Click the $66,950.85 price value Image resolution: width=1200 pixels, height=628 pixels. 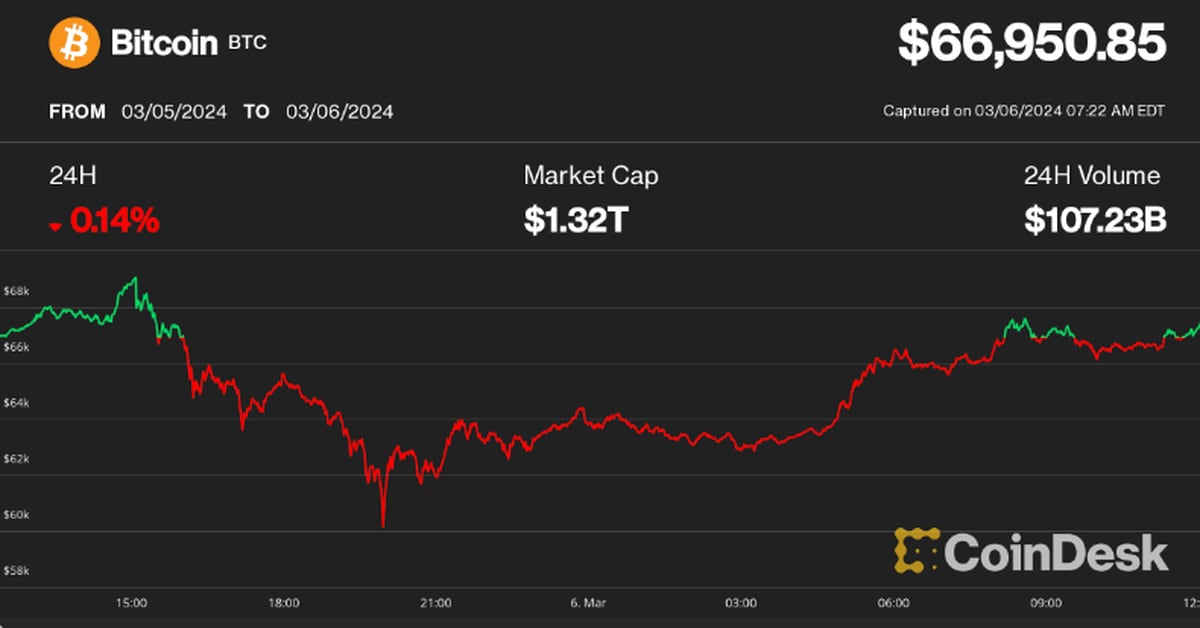click(1032, 45)
